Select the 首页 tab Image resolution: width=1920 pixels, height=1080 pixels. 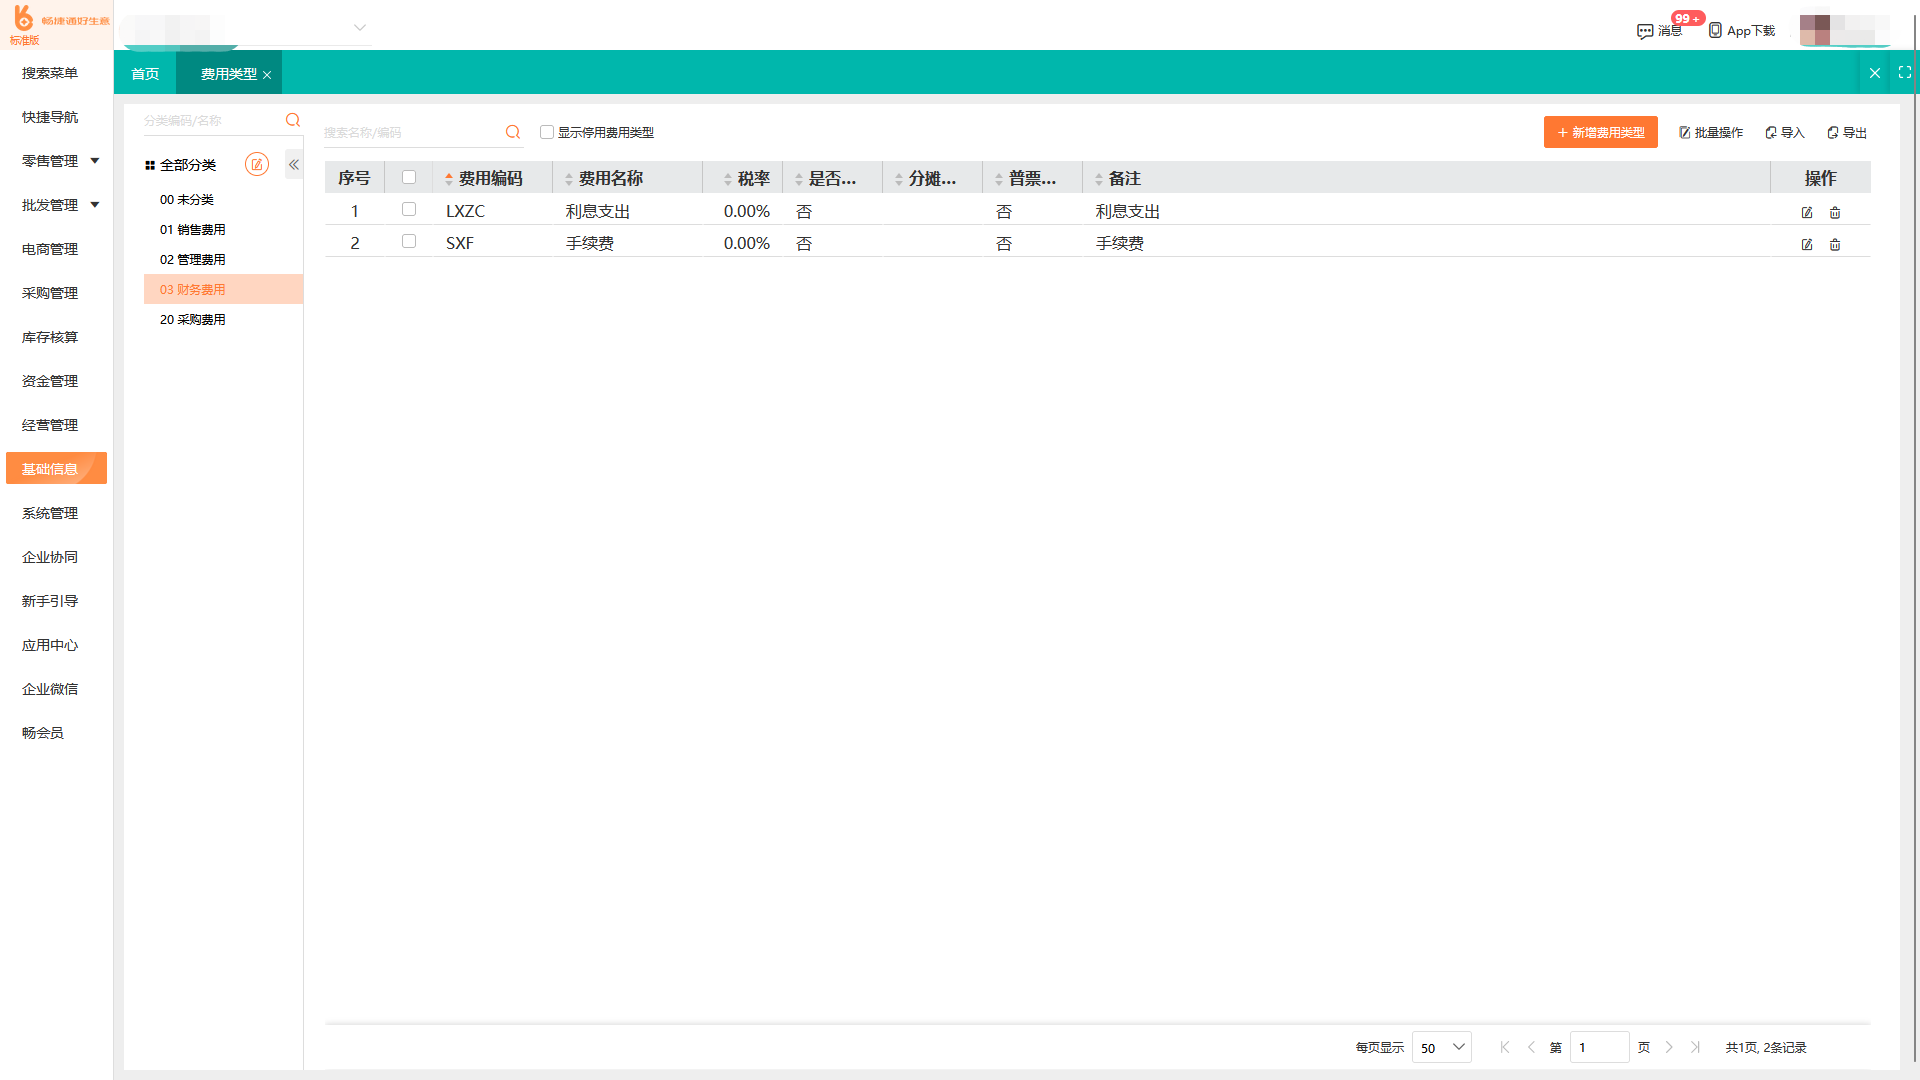[145, 73]
